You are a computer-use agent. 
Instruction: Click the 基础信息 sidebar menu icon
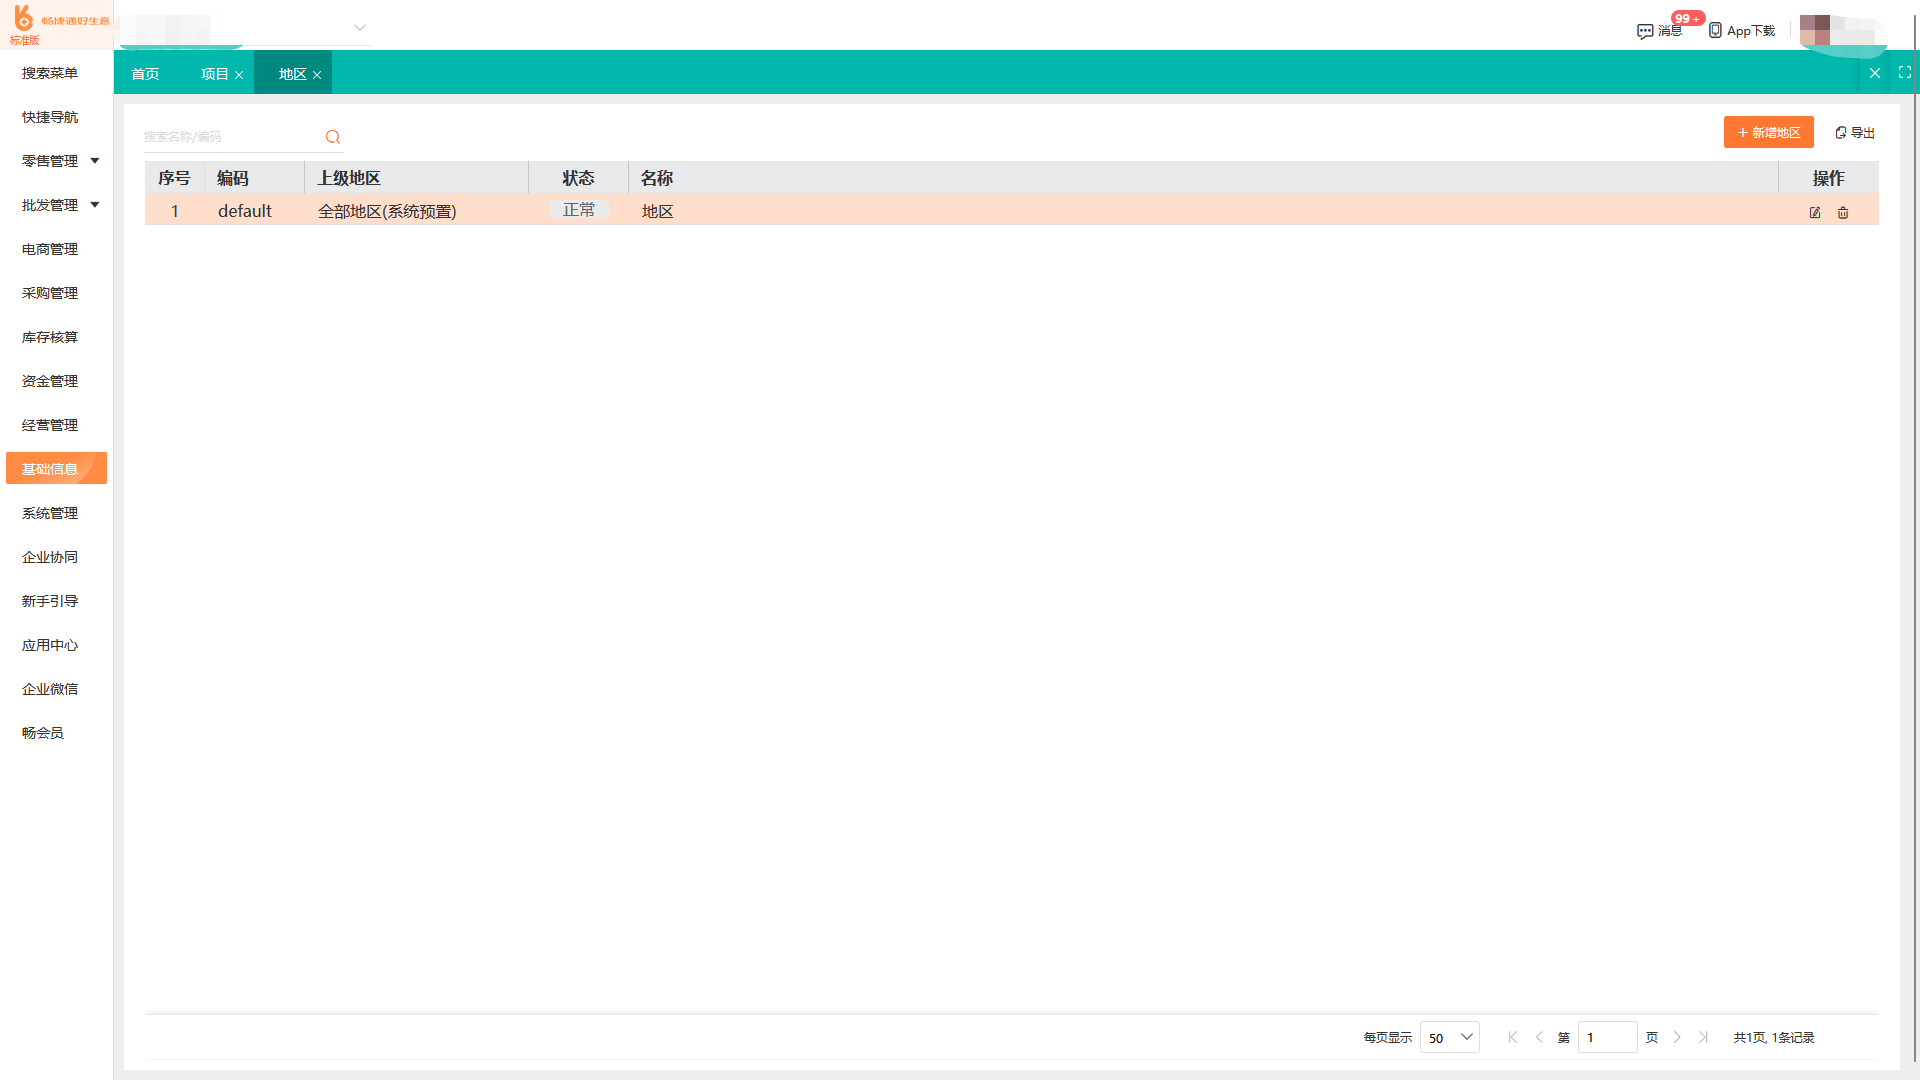pyautogui.click(x=53, y=468)
